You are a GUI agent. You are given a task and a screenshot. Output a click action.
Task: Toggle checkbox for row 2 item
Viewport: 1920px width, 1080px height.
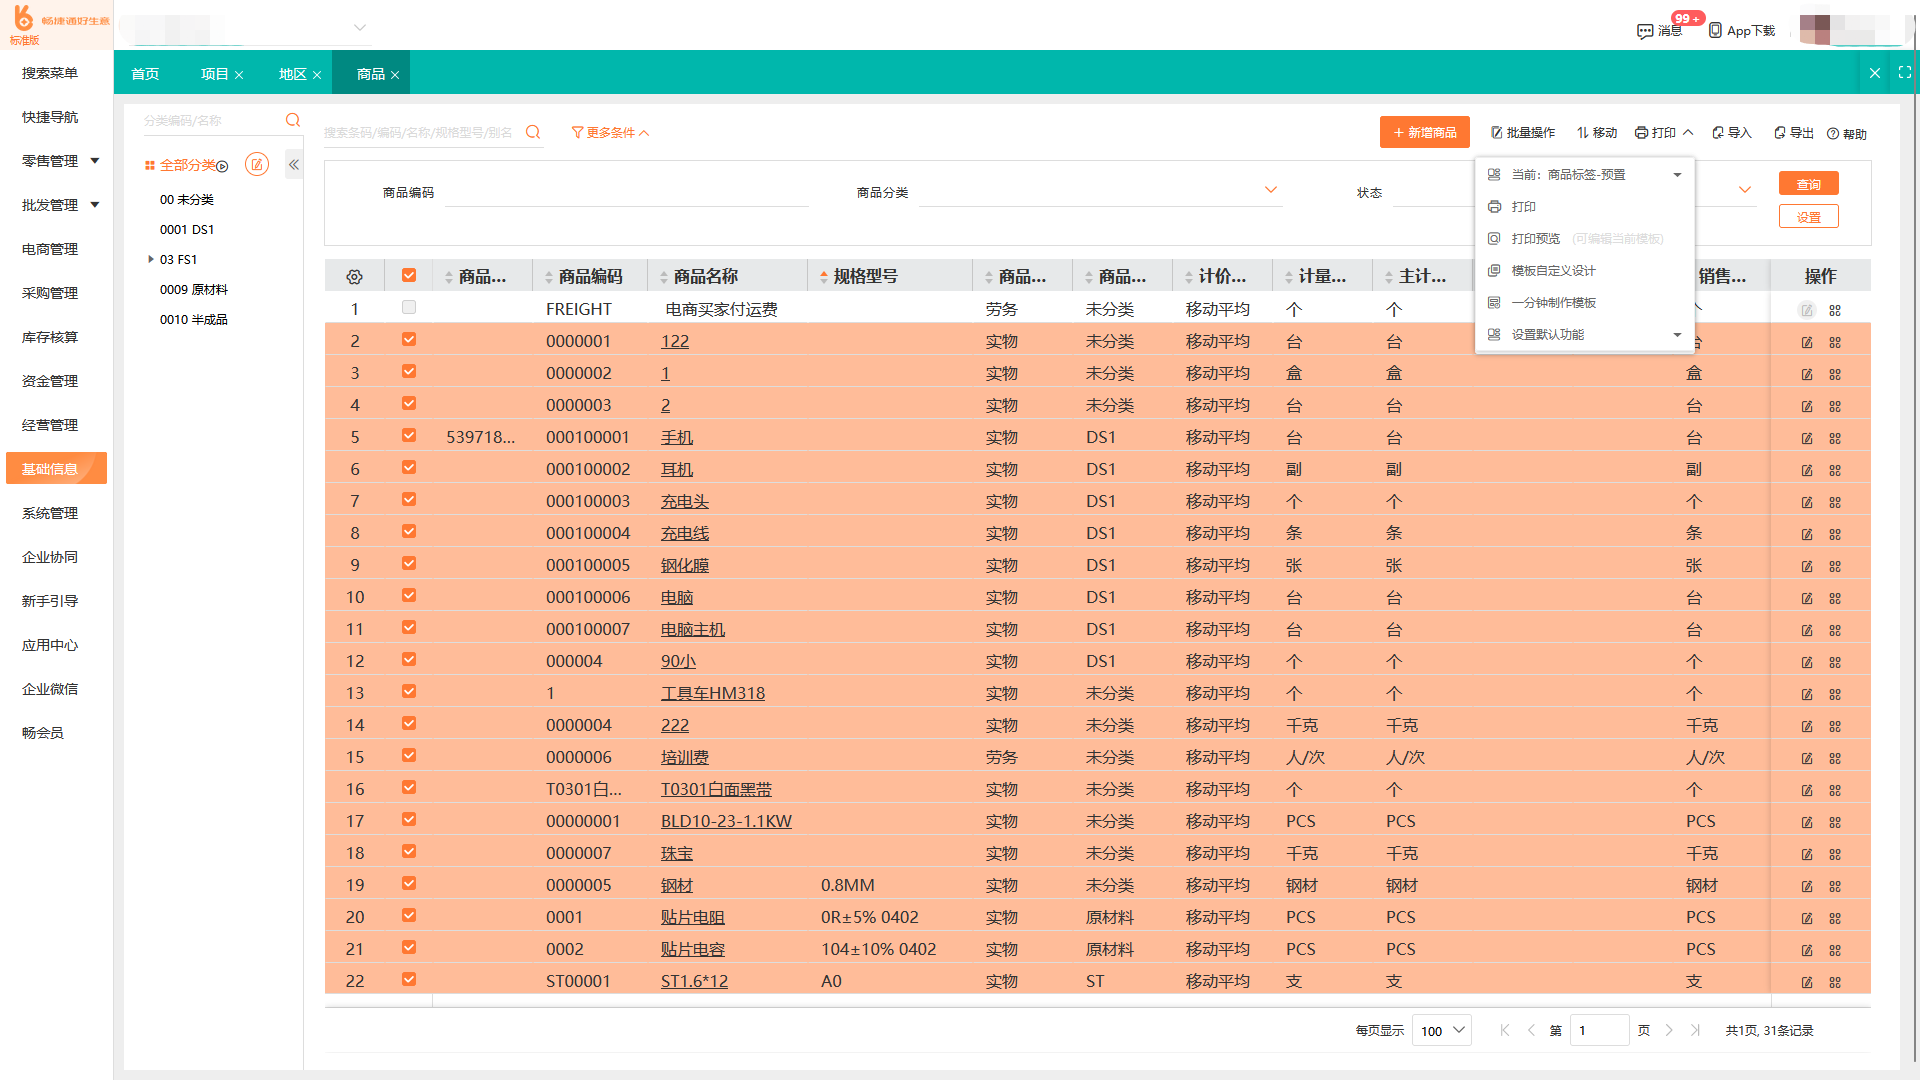click(x=411, y=340)
